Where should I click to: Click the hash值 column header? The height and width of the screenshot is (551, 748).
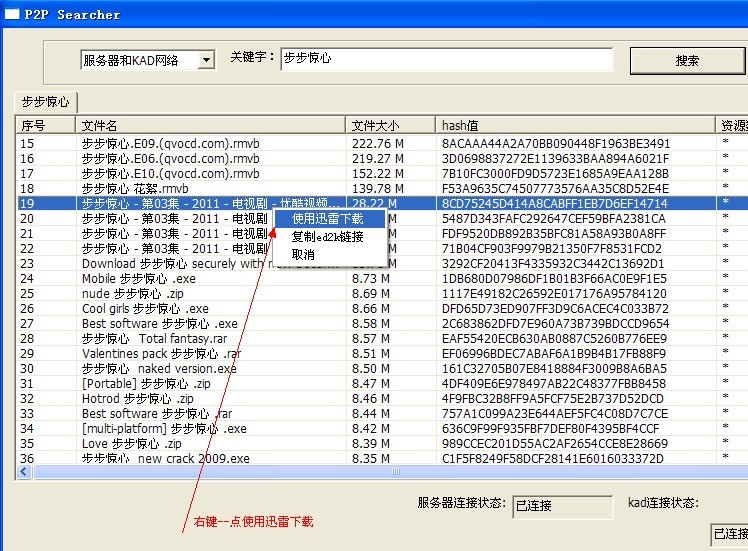[x=575, y=125]
